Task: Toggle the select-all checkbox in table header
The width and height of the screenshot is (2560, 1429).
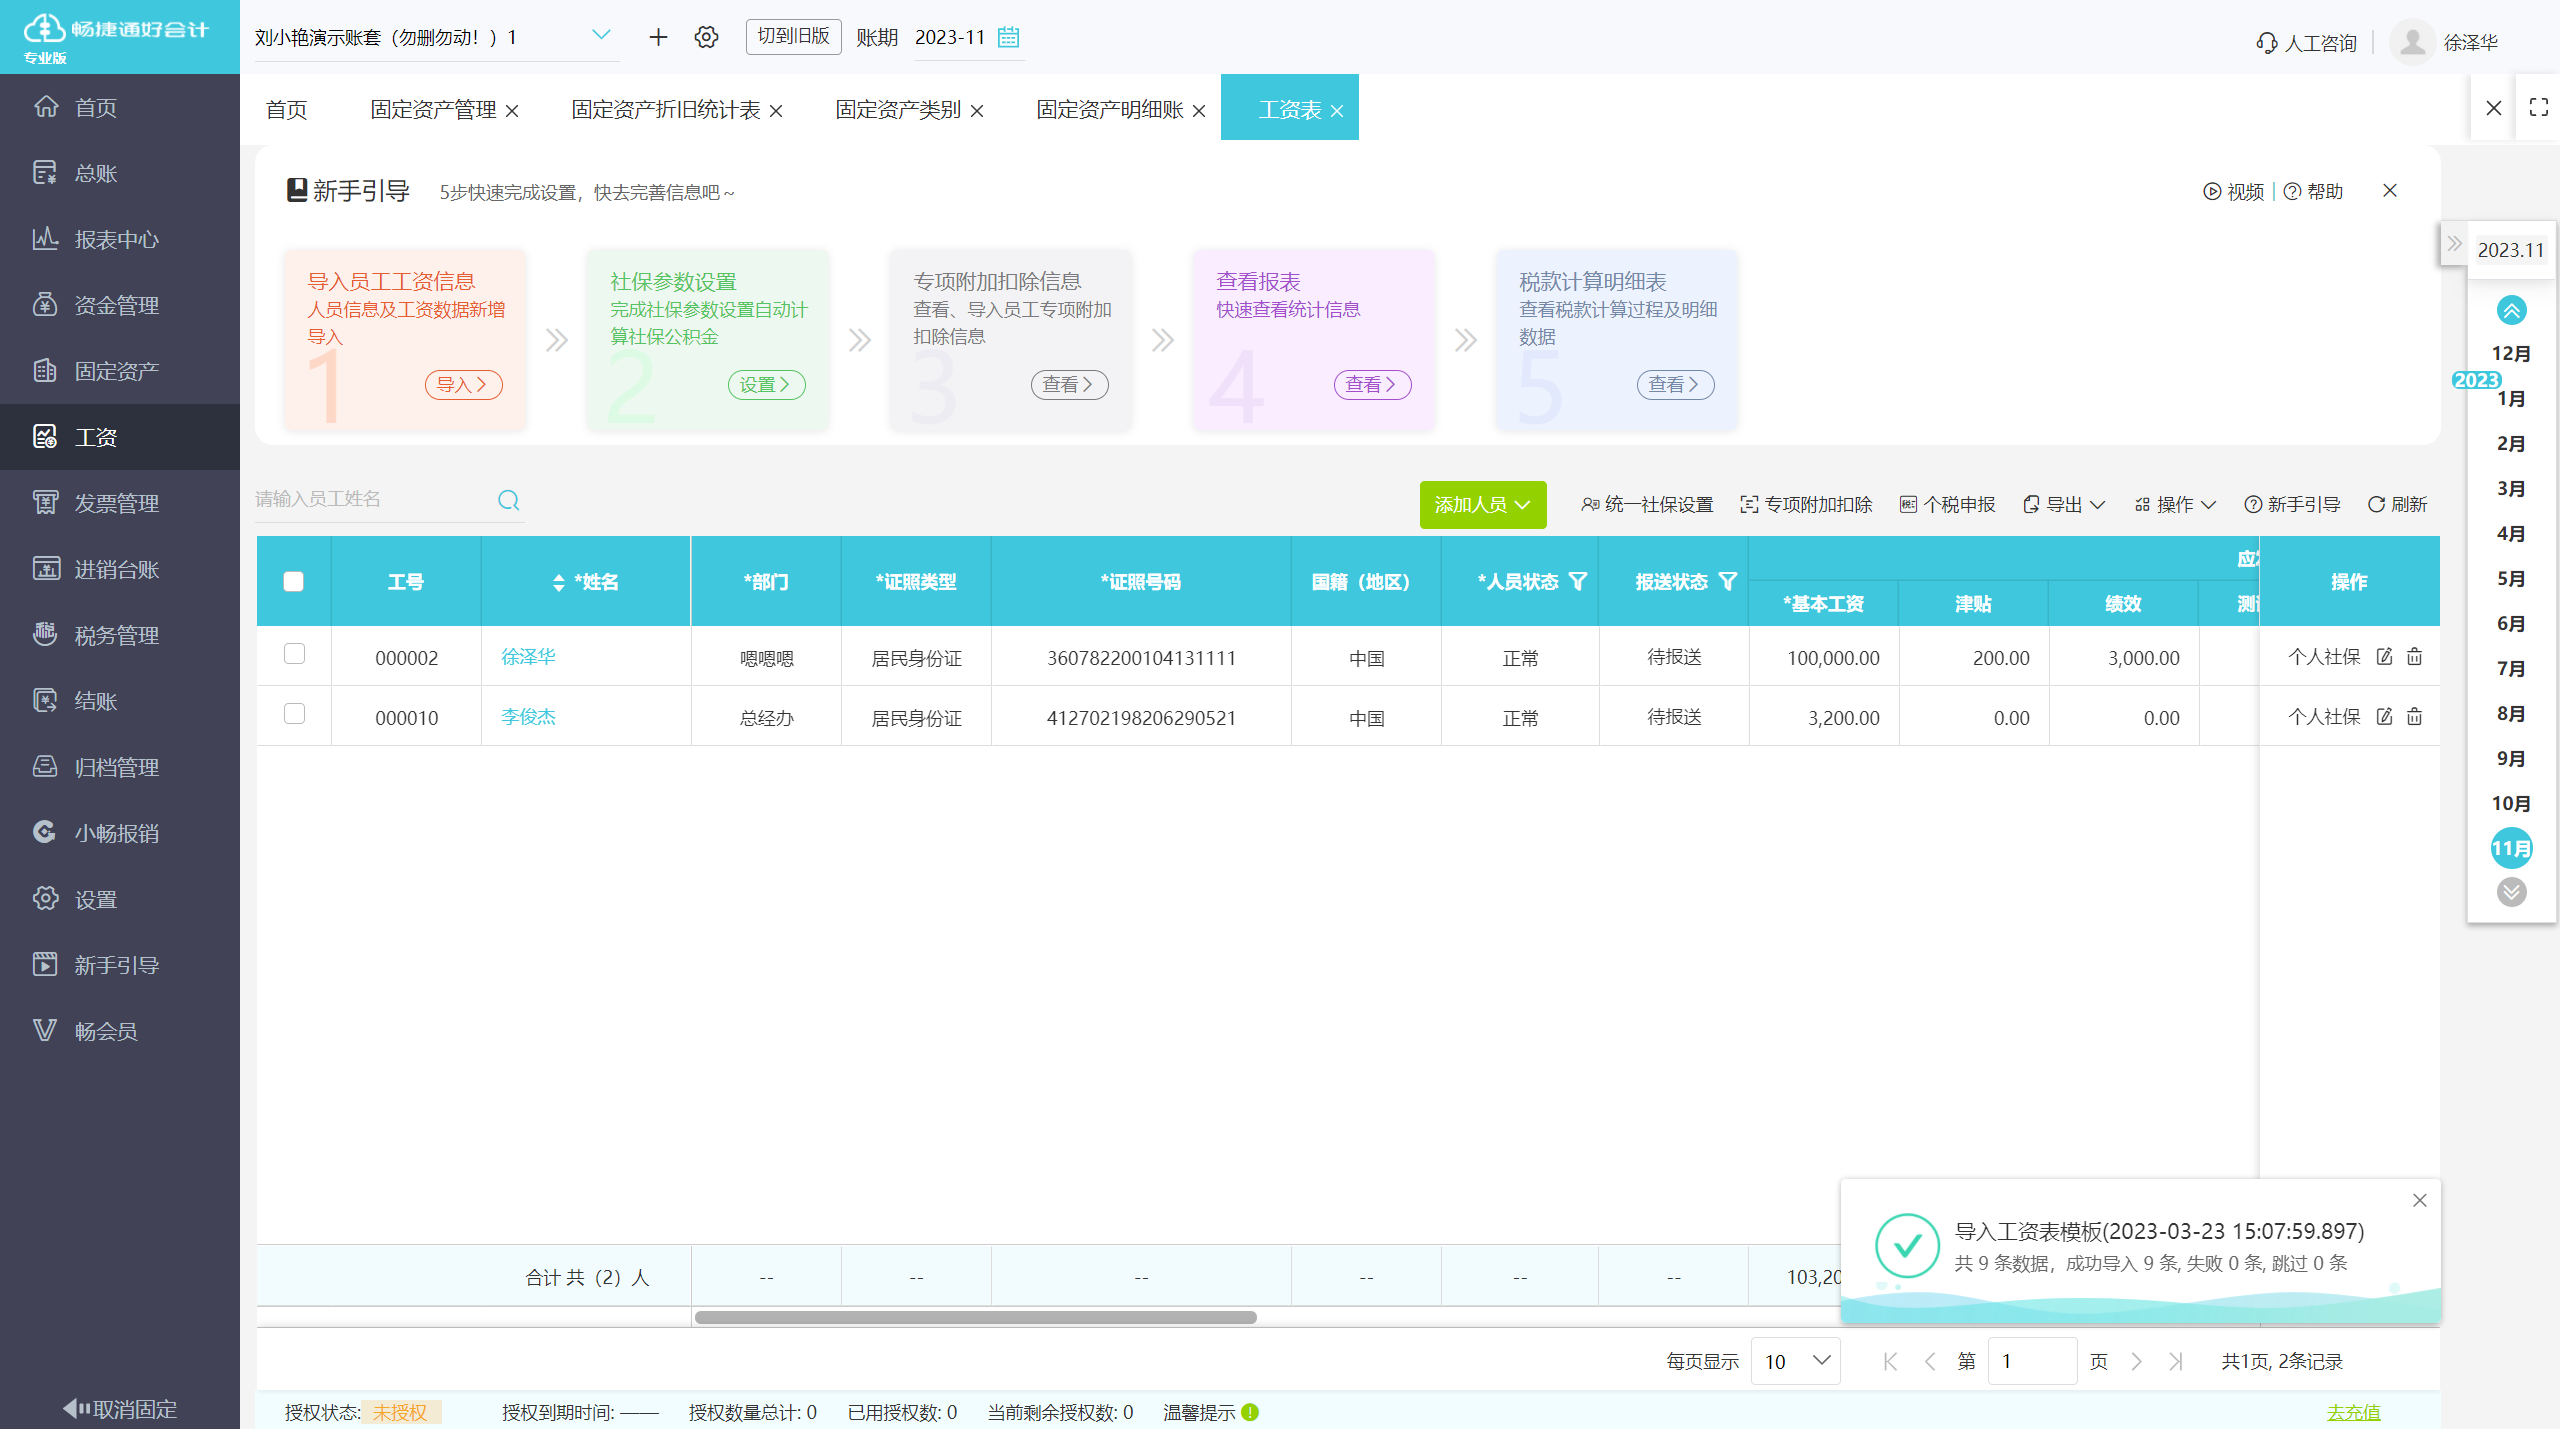Action: (x=294, y=582)
